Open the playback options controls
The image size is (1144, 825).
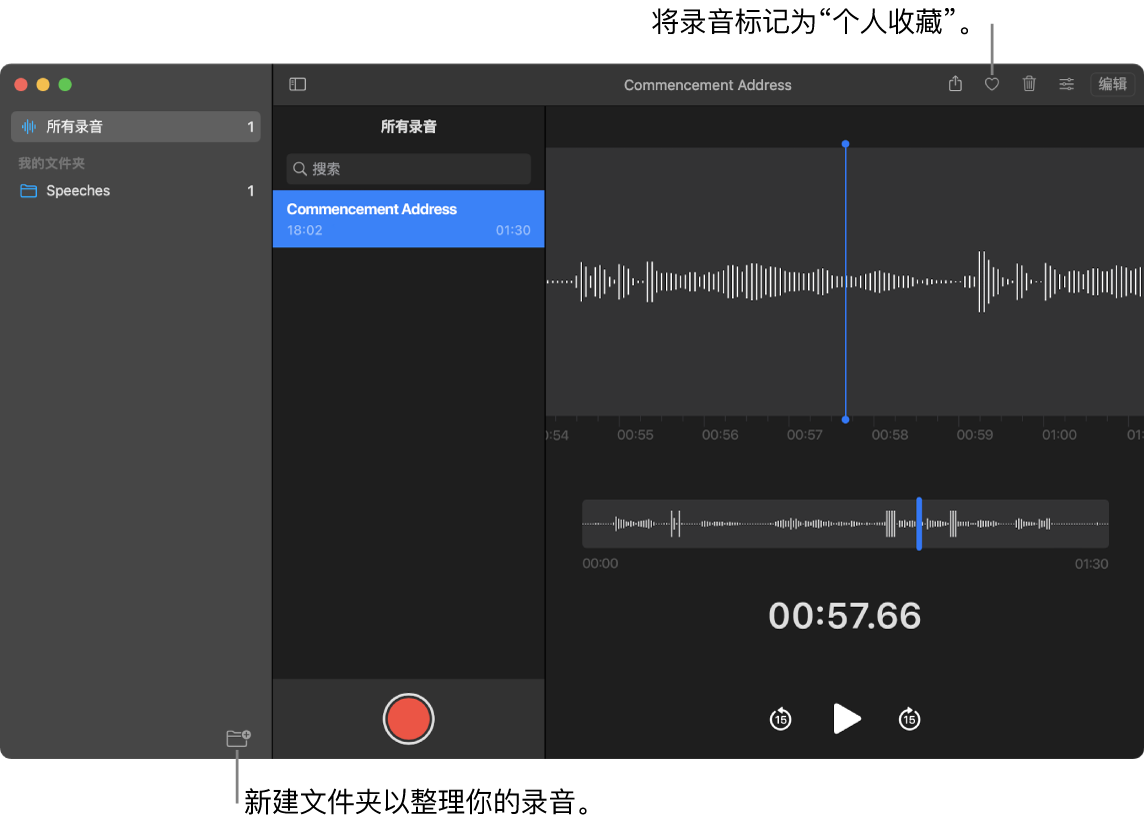coord(1066,84)
